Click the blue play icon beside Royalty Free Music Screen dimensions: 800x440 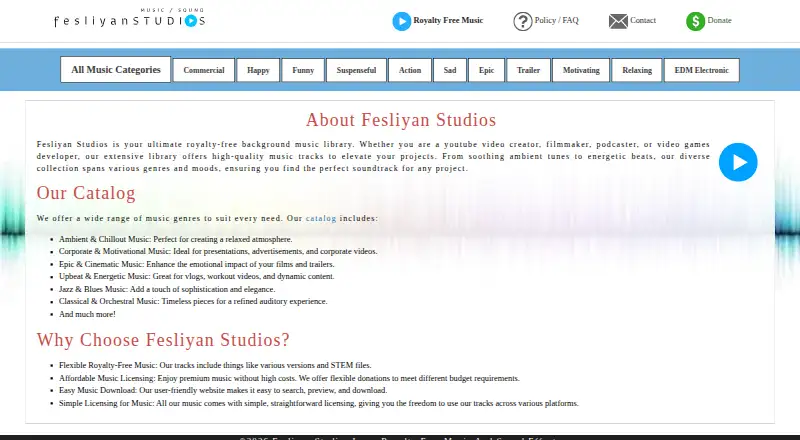(x=402, y=21)
